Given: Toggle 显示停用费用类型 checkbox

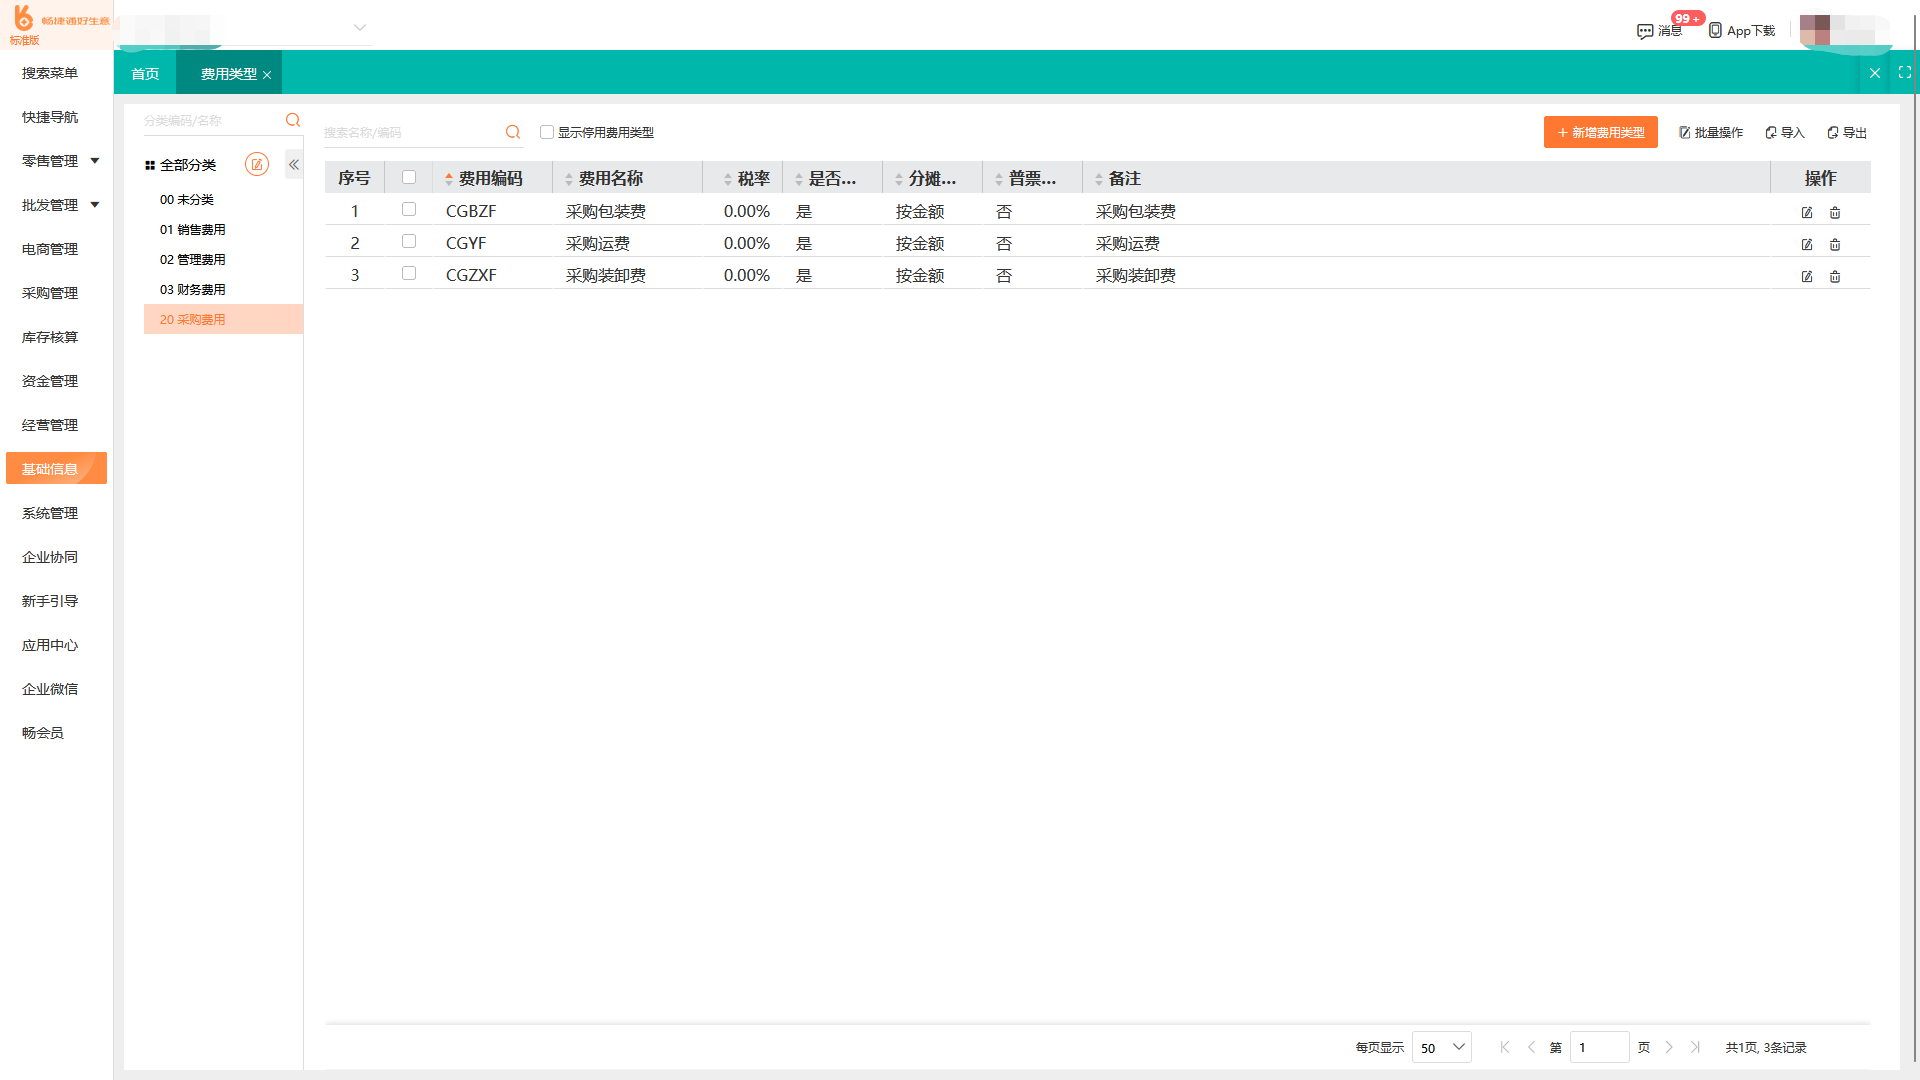Looking at the screenshot, I should (546, 132).
